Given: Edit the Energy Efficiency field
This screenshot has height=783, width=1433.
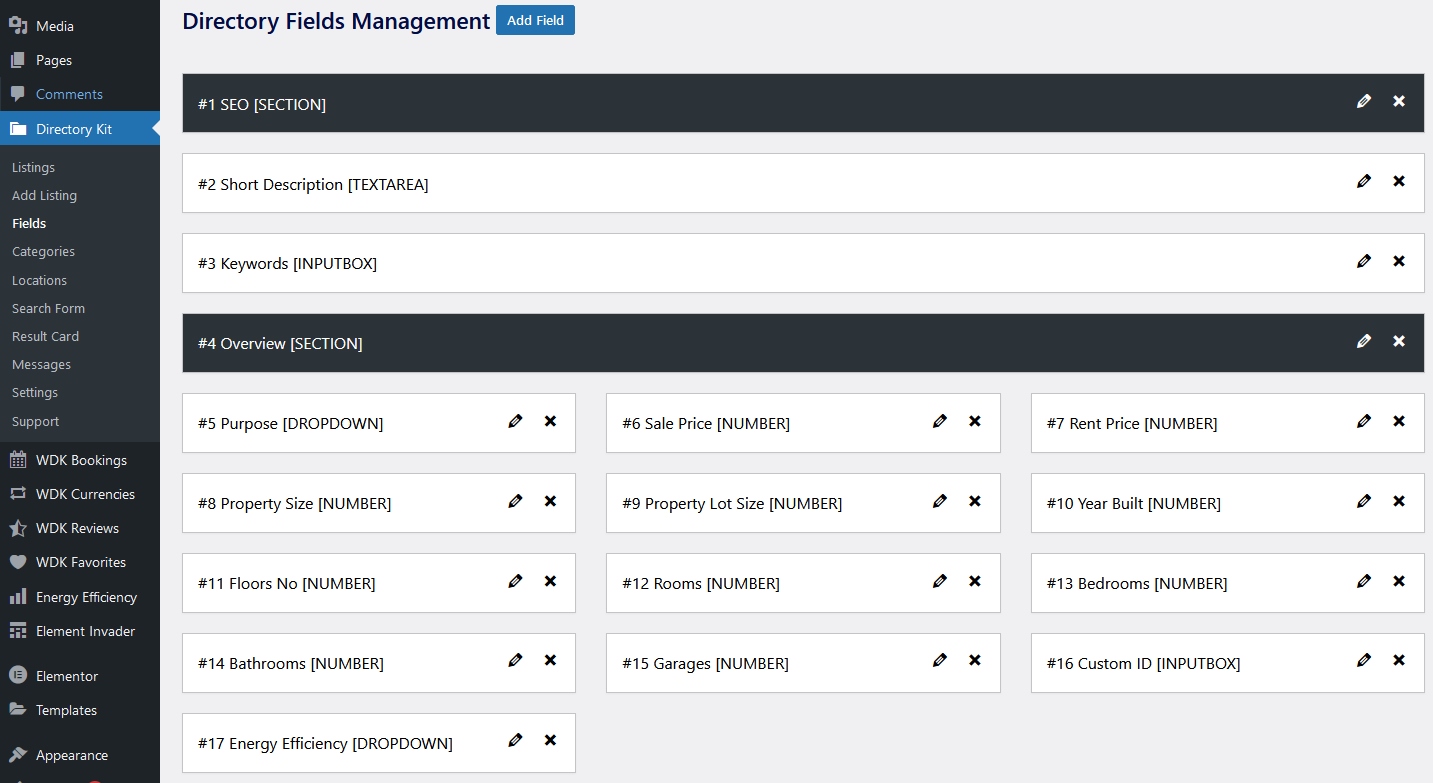Looking at the screenshot, I should point(515,741).
